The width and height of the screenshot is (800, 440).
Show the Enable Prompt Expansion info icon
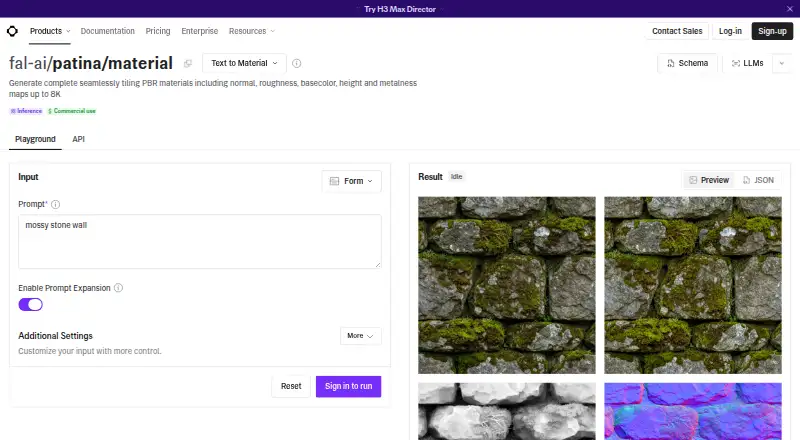[118, 288]
